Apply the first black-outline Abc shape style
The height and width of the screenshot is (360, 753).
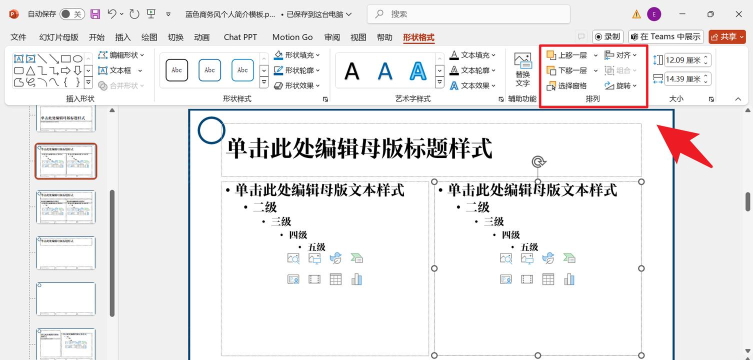(x=177, y=71)
